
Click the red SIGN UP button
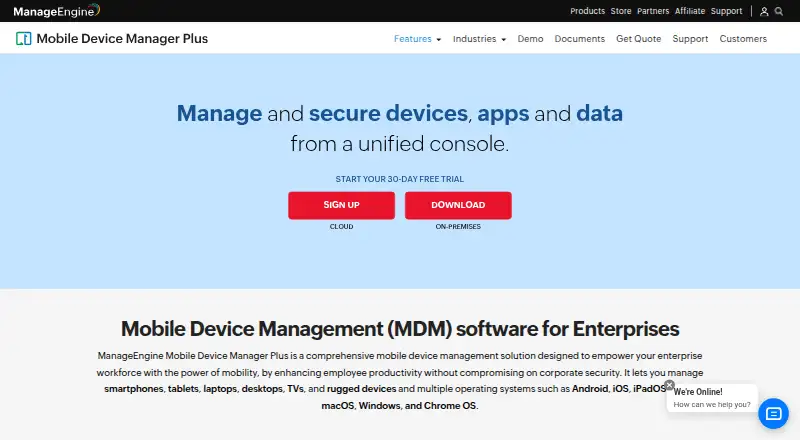click(341, 205)
